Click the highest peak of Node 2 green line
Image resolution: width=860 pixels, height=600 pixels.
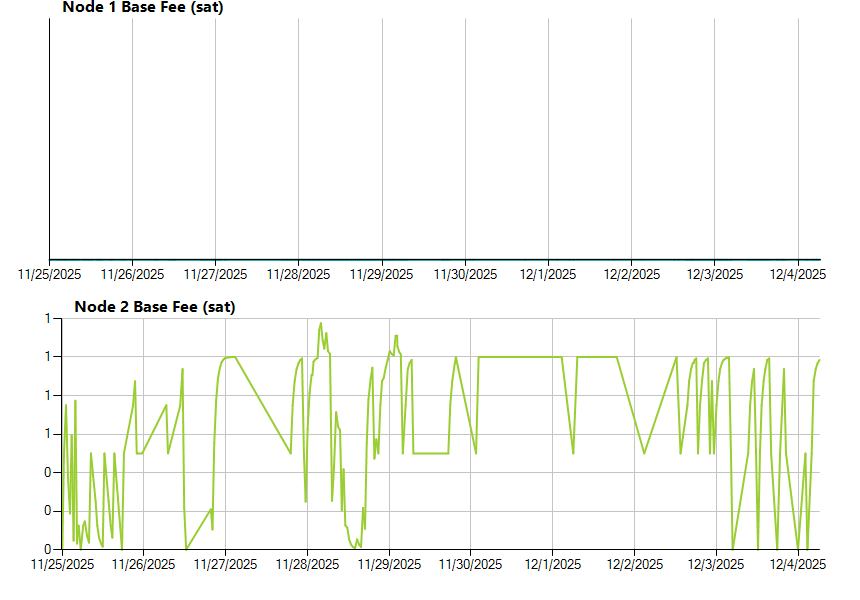(x=321, y=323)
